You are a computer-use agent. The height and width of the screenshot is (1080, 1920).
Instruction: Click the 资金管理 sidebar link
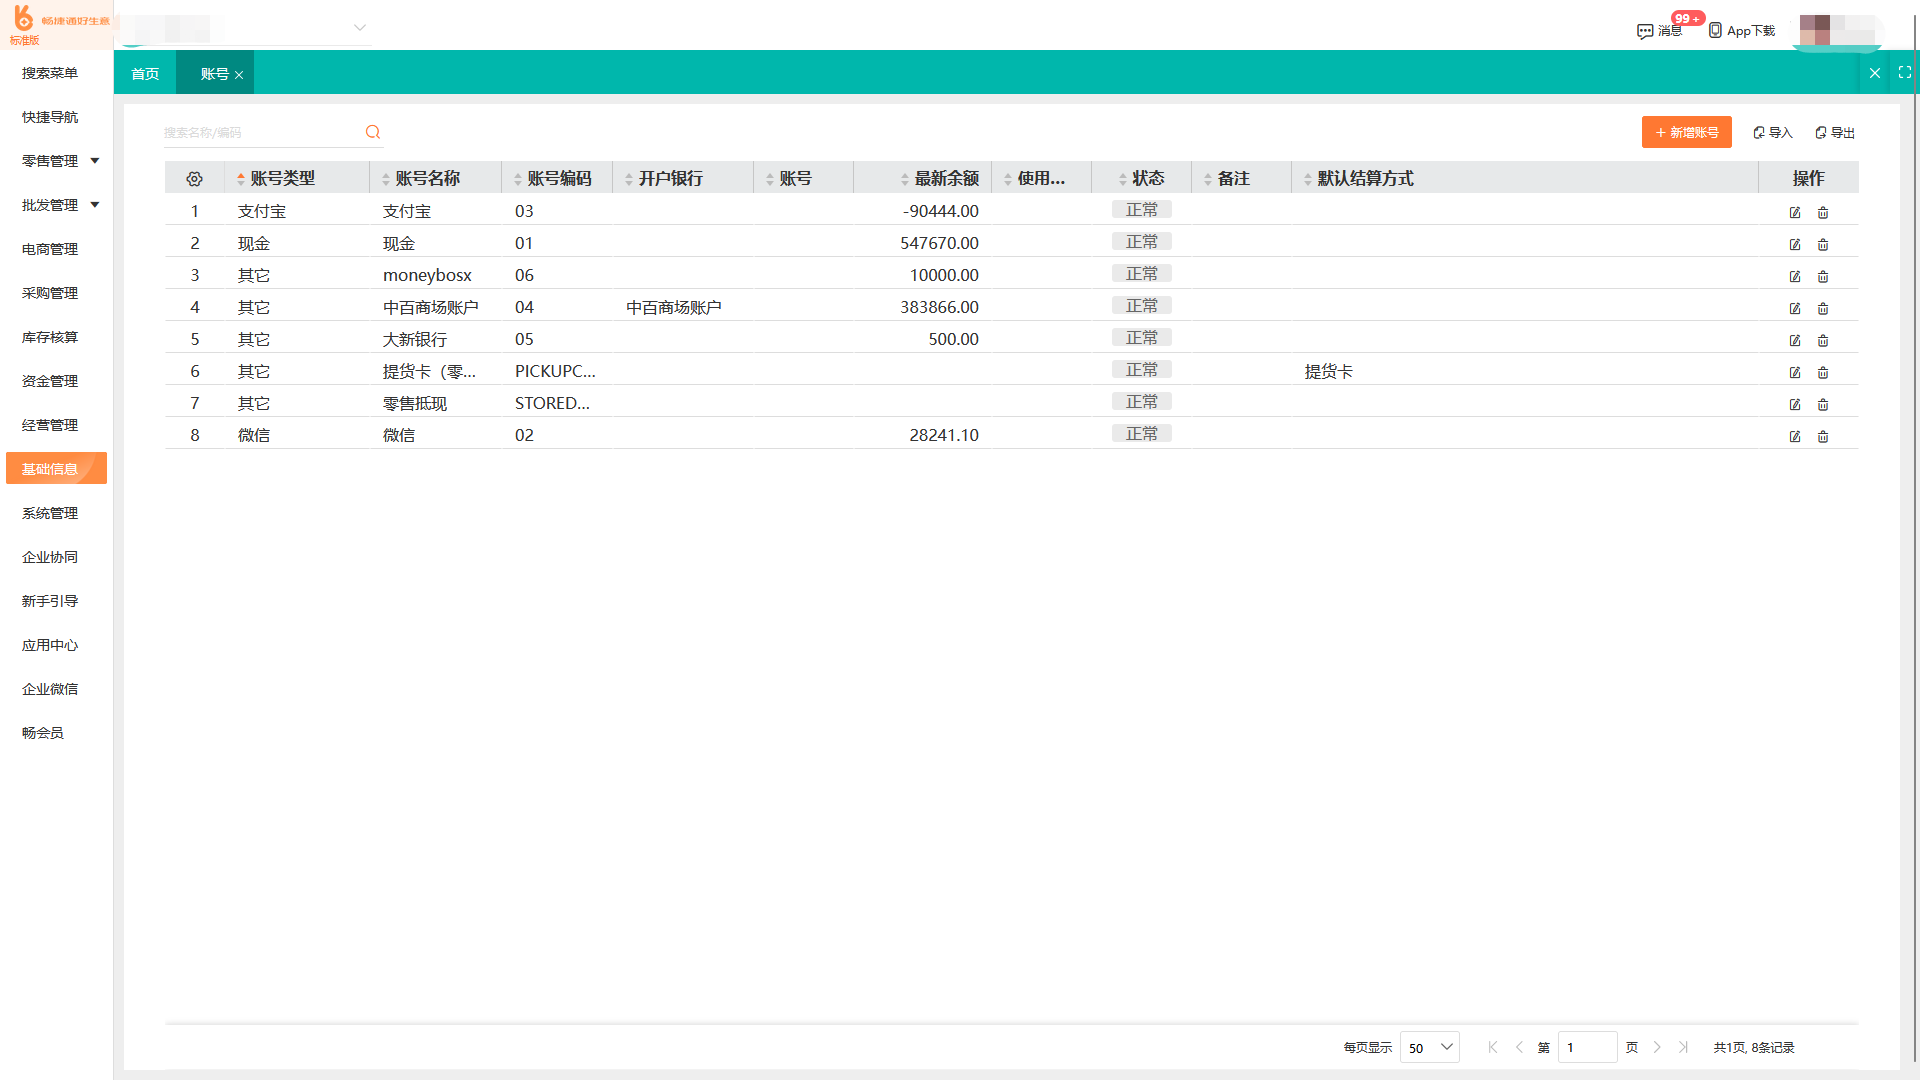[x=51, y=381]
